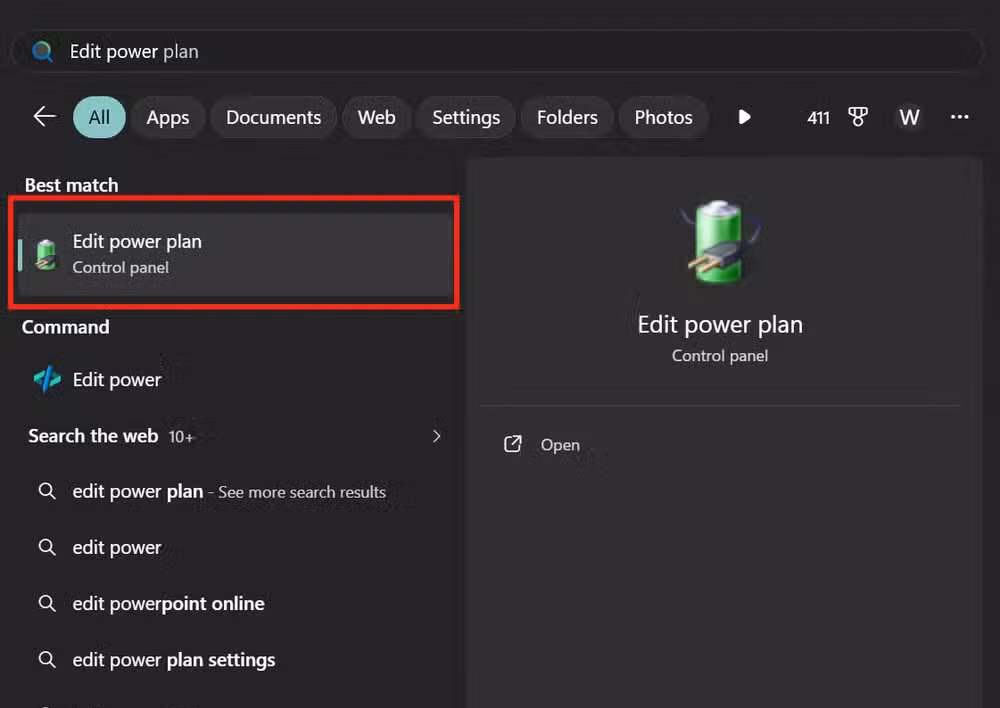Viewport: 1000px width, 708px height.
Task: Open the three-dot more options menu
Action: (x=959, y=117)
